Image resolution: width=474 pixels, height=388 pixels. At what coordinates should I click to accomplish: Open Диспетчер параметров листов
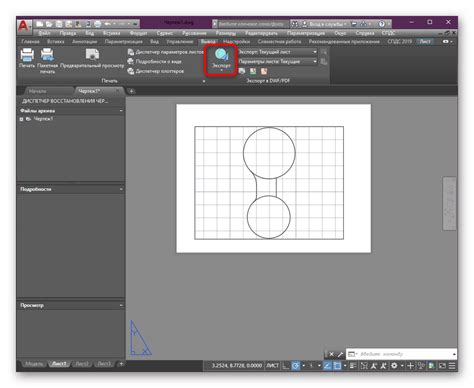pos(165,52)
